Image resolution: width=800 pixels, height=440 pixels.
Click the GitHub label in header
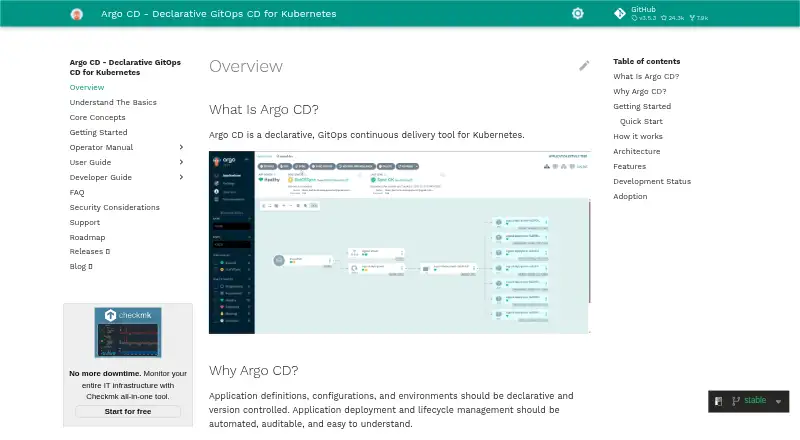tap(643, 10)
